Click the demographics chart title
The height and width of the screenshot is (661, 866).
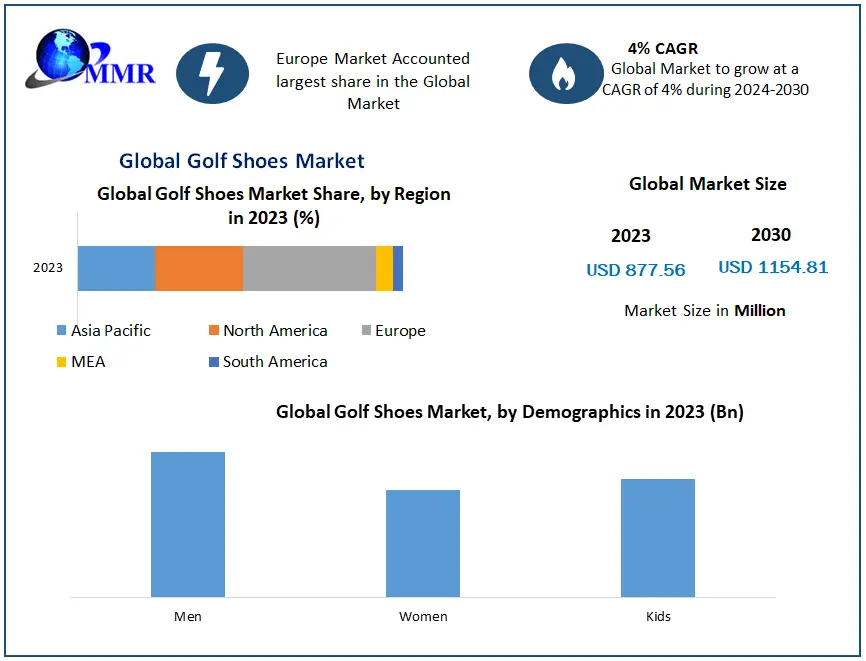click(x=510, y=411)
